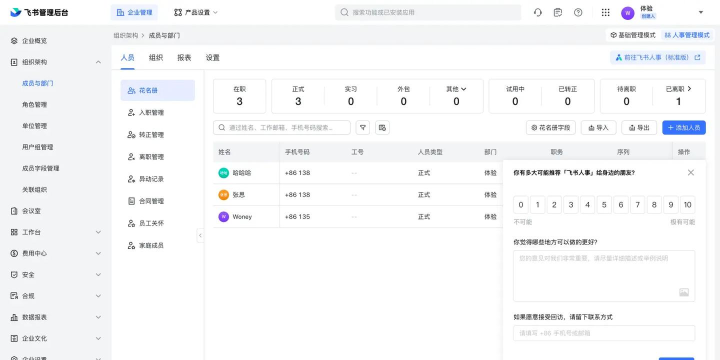
Task: Collapse the left sub-panel handle
Action: click(x=200, y=235)
